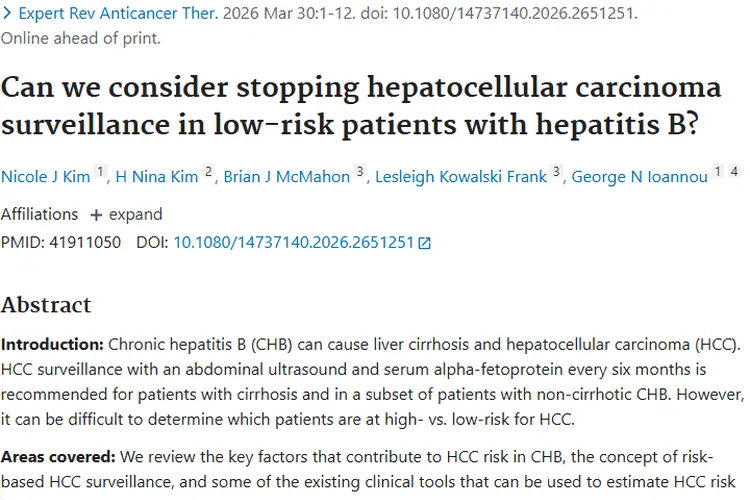Viewport: 750px width, 500px height.
Task: Click the PMID 41911050 text
Action: coord(61,243)
